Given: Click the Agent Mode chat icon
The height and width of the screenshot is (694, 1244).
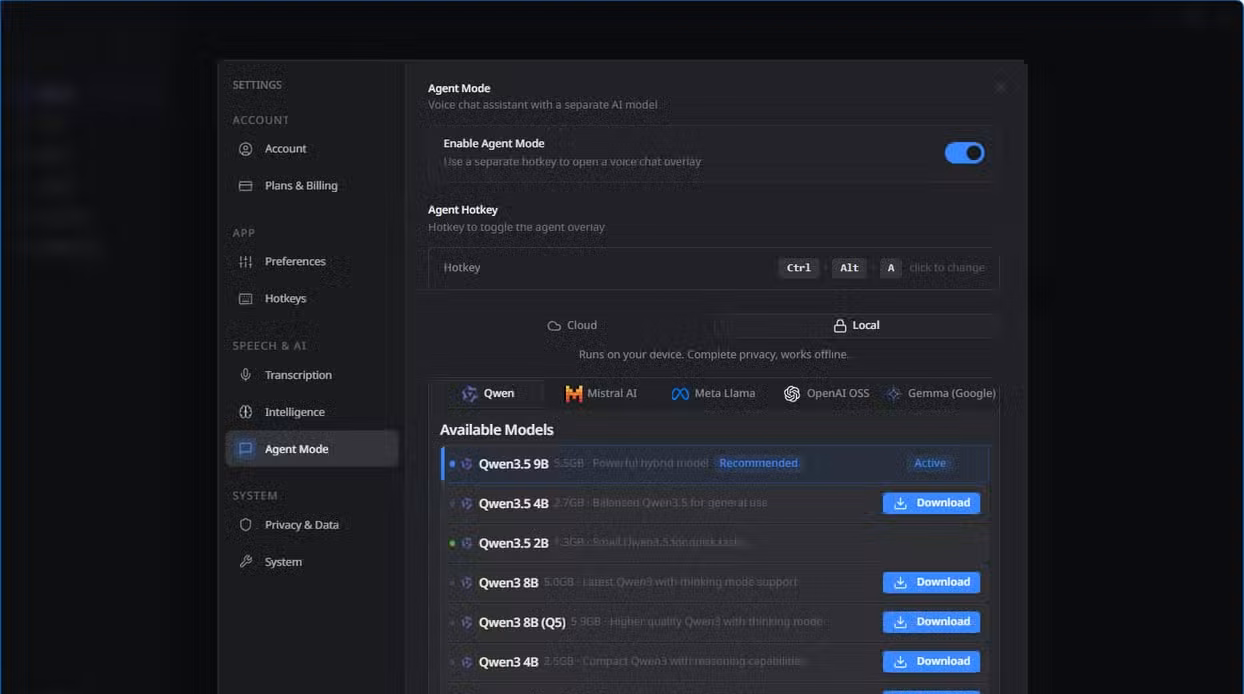Looking at the screenshot, I should 245,449.
